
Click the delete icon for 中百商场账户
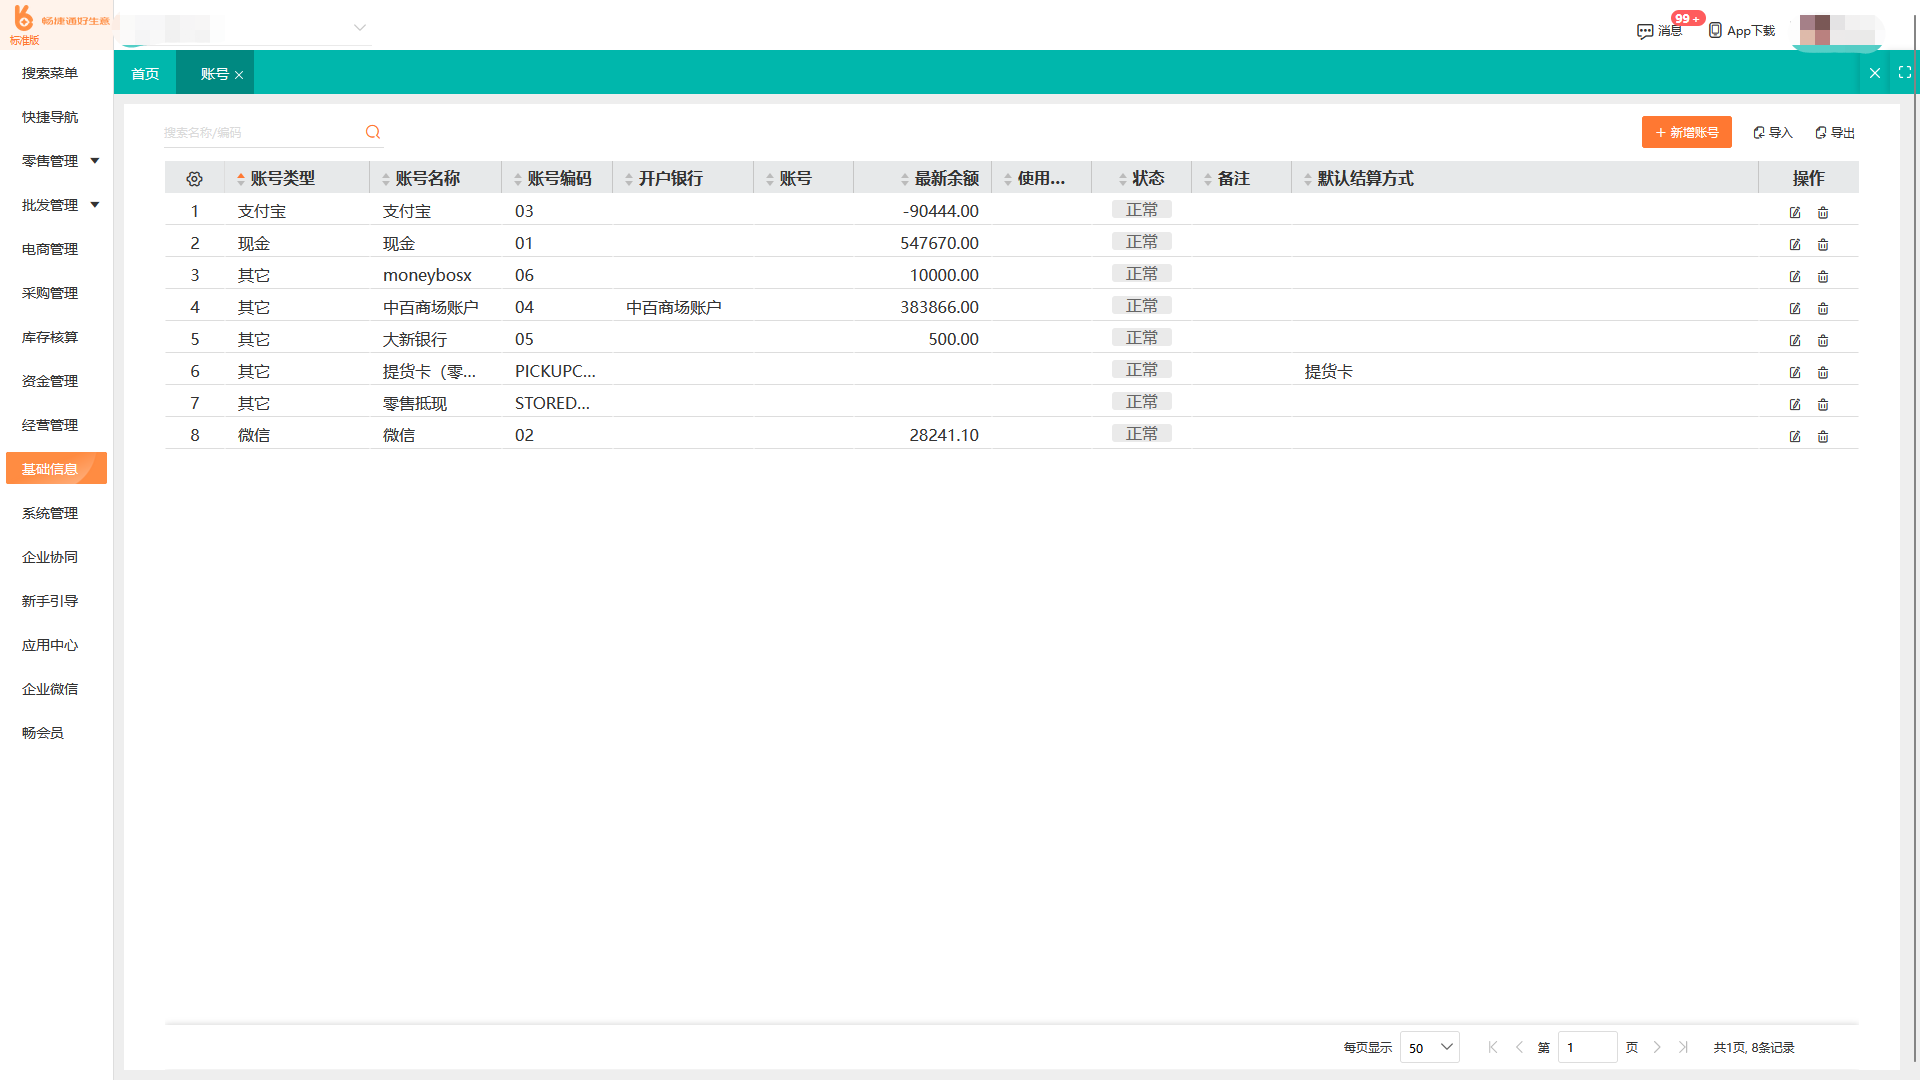pyautogui.click(x=1824, y=306)
